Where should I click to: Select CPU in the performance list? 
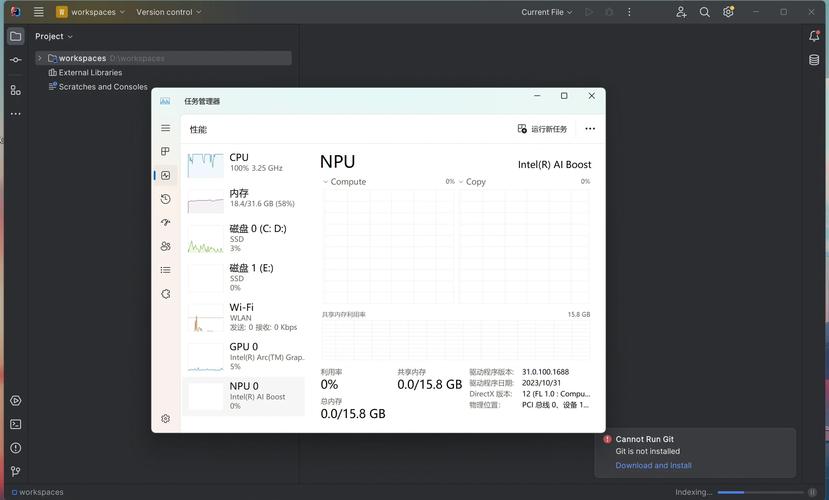(245, 162)
